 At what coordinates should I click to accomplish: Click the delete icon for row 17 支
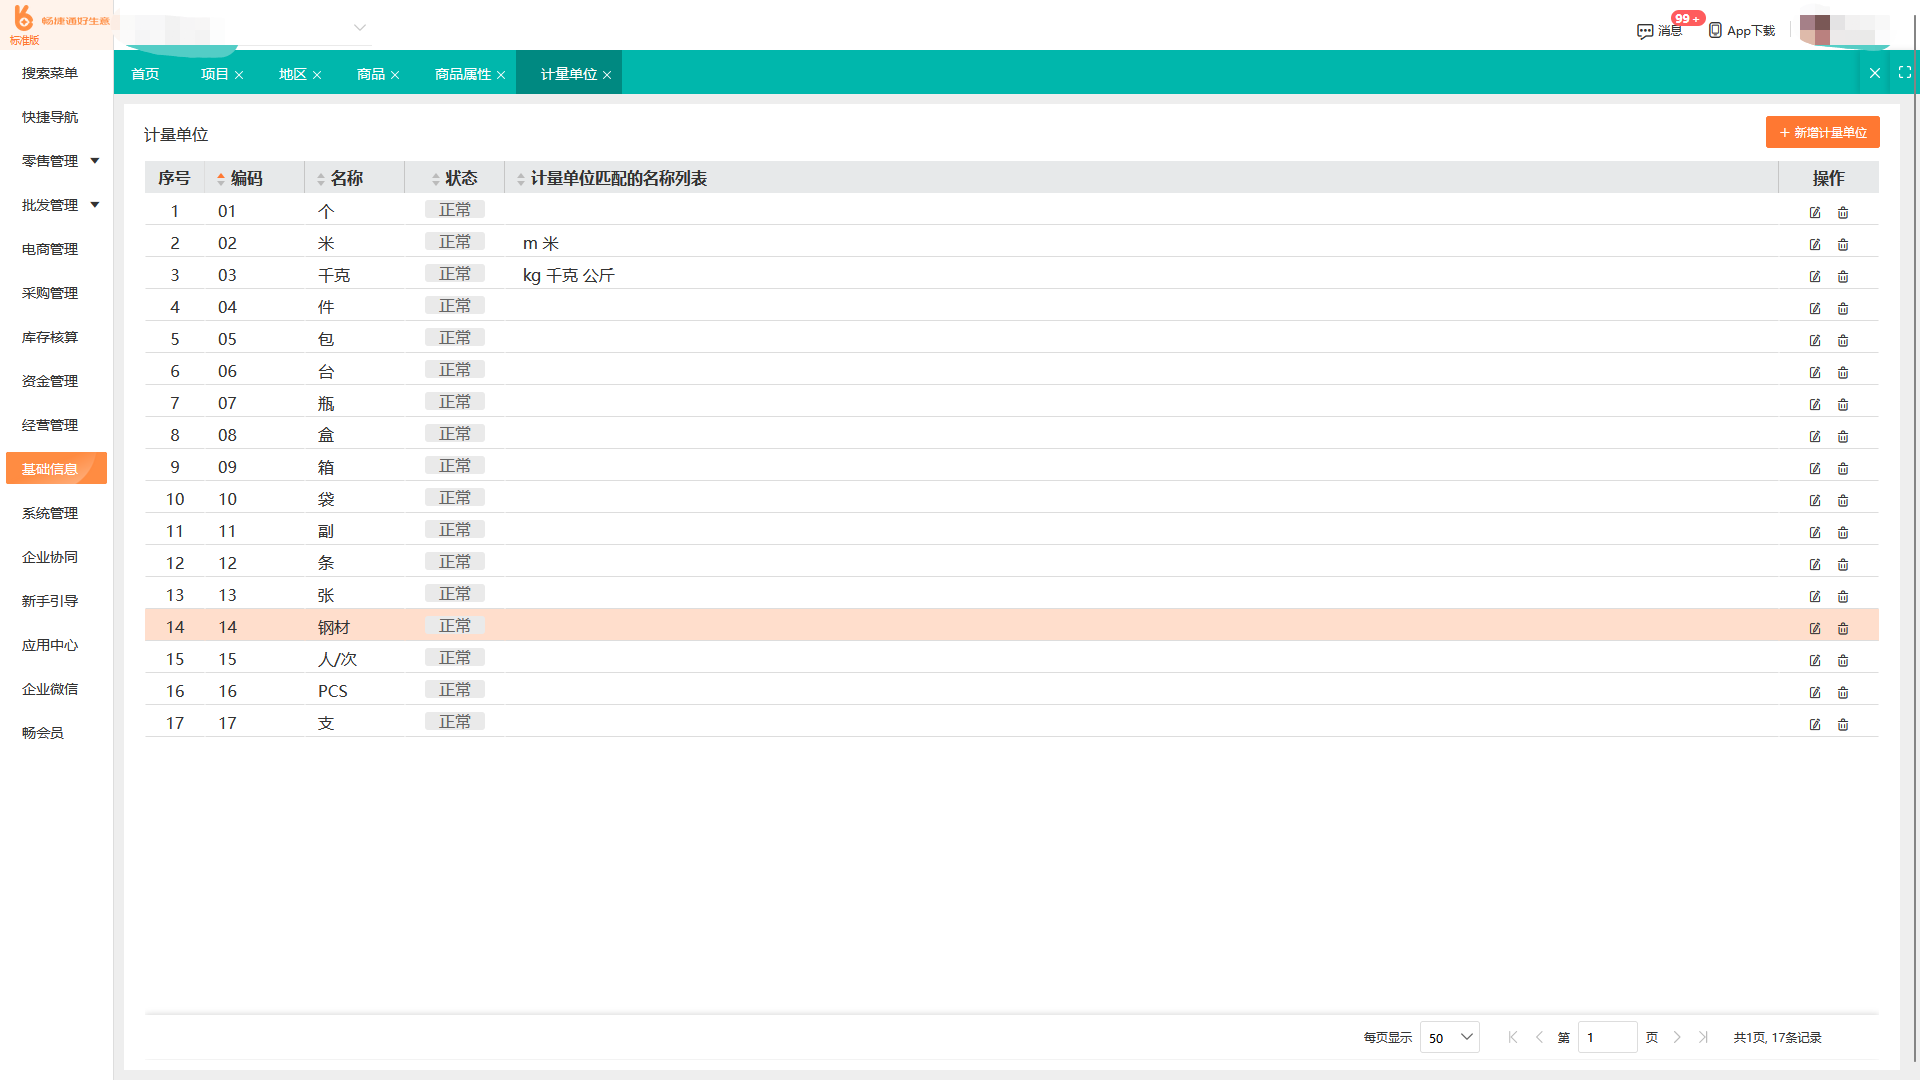click(1844, 723)
